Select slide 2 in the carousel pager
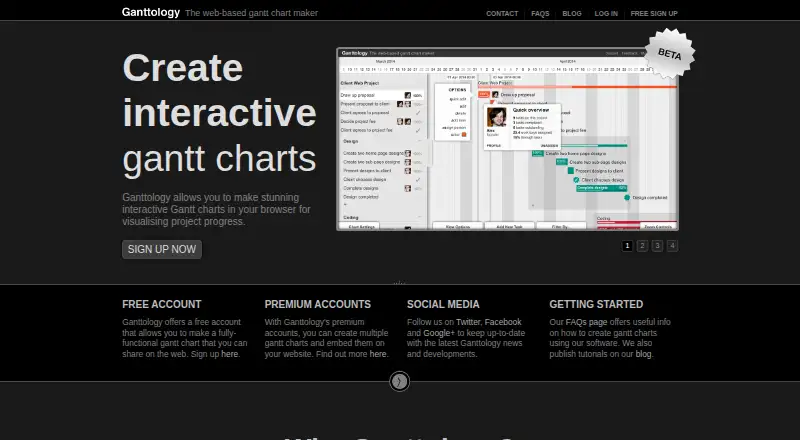Screen dimensions: 800x440 pyautogui.click(x=642, y=246)
